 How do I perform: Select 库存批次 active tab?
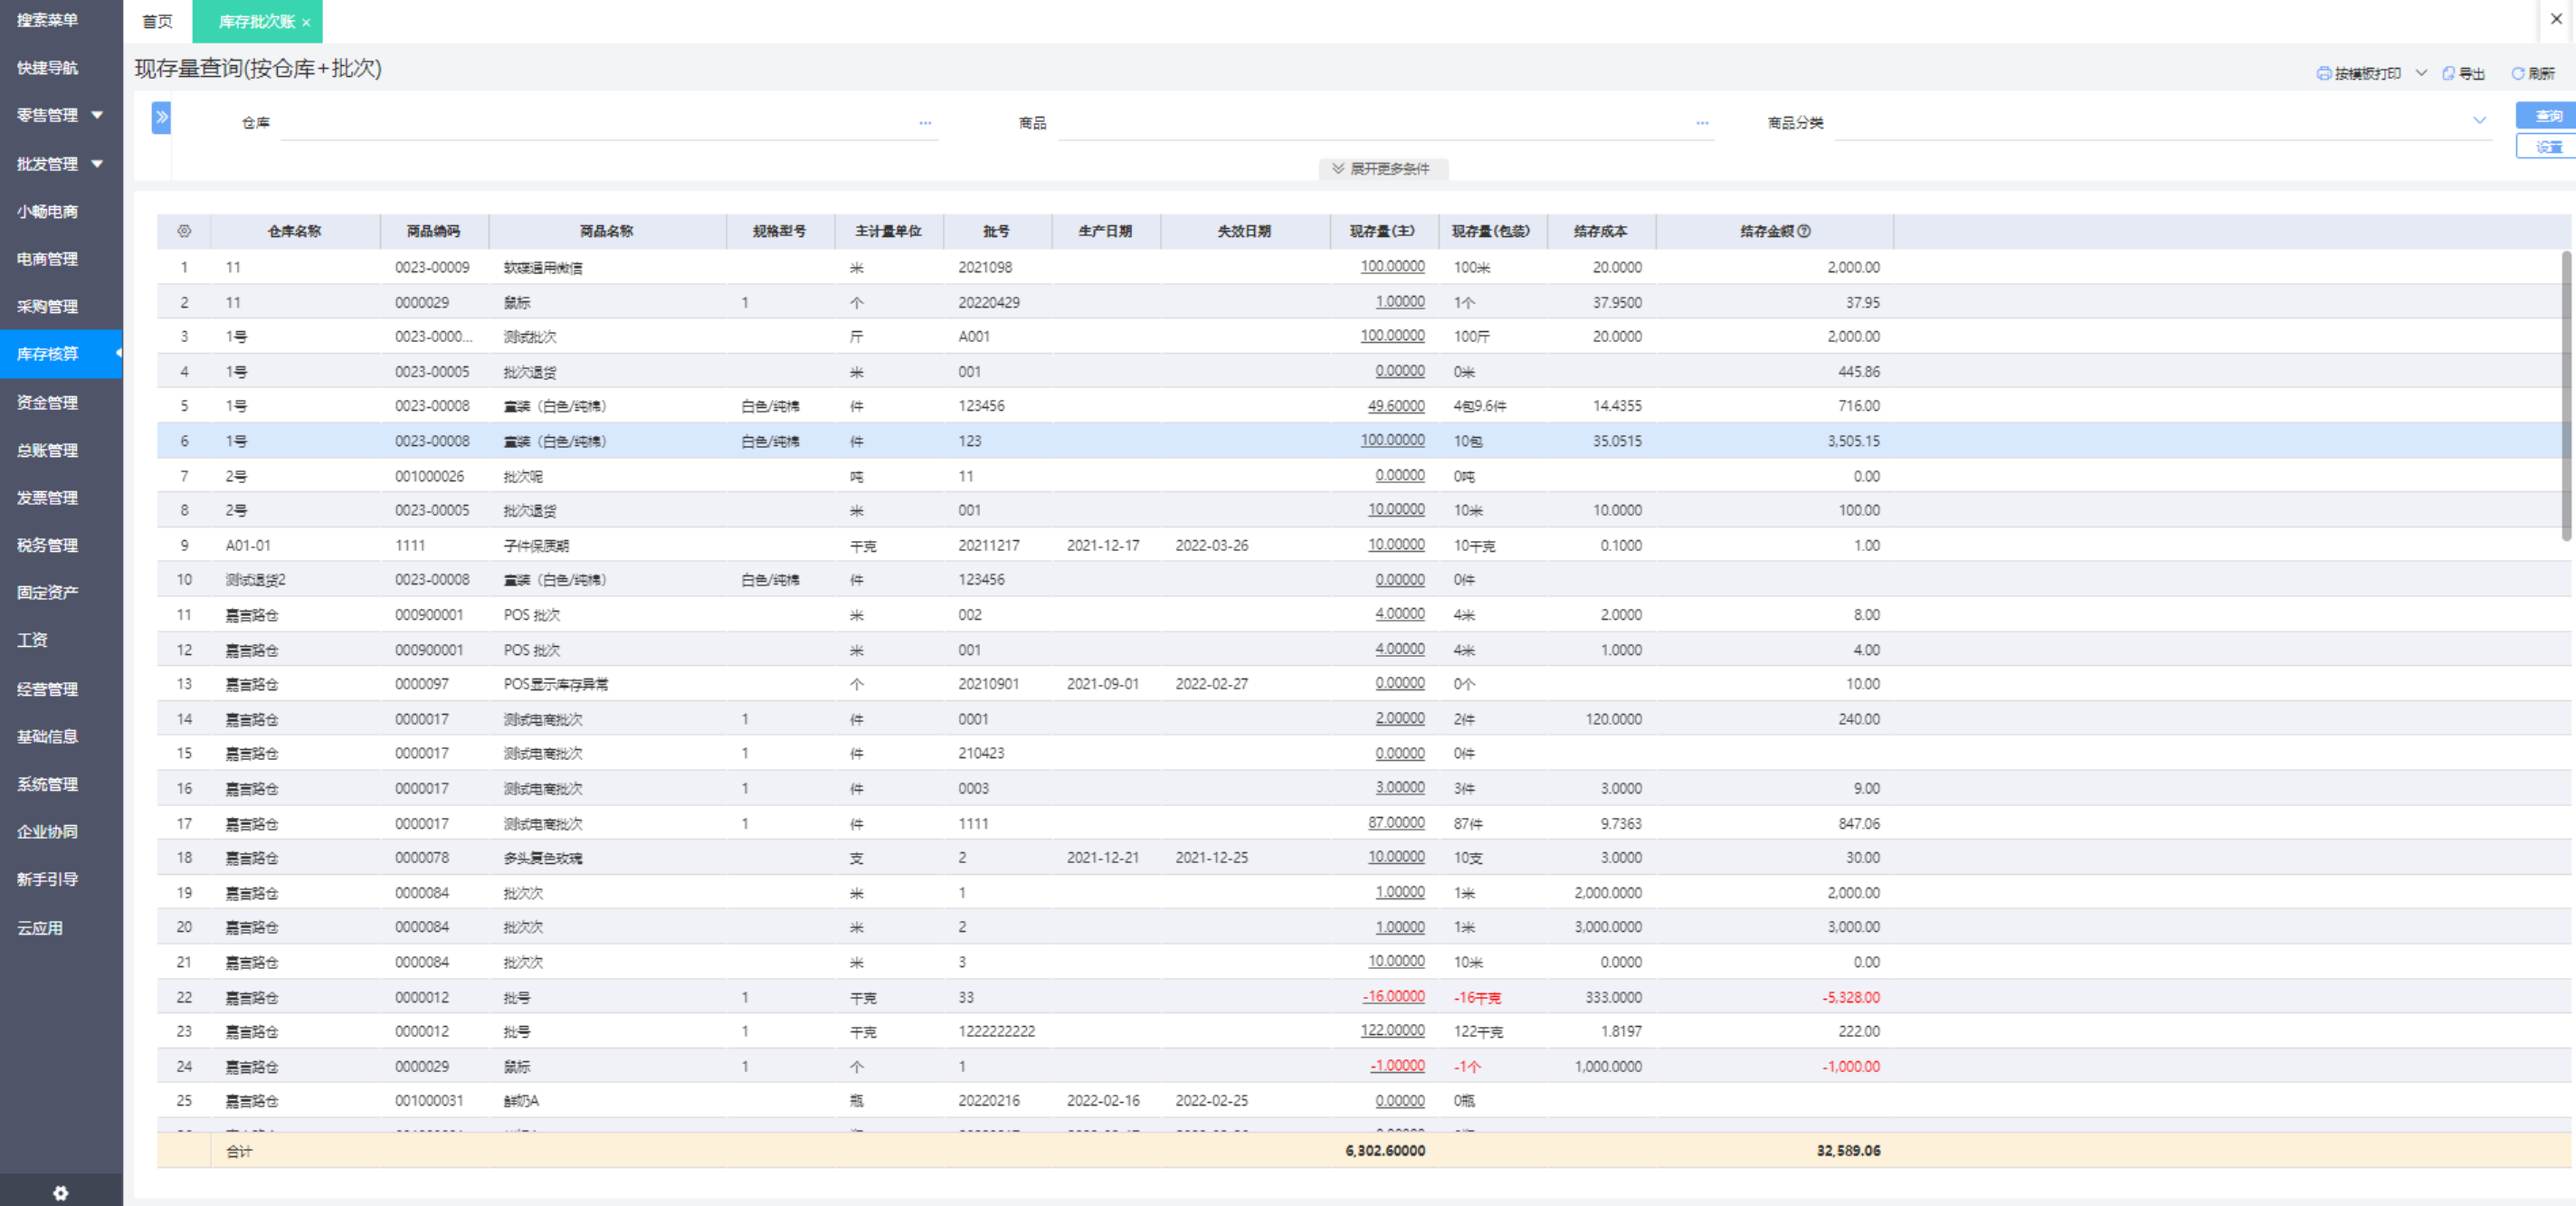(x=250, y=22)
